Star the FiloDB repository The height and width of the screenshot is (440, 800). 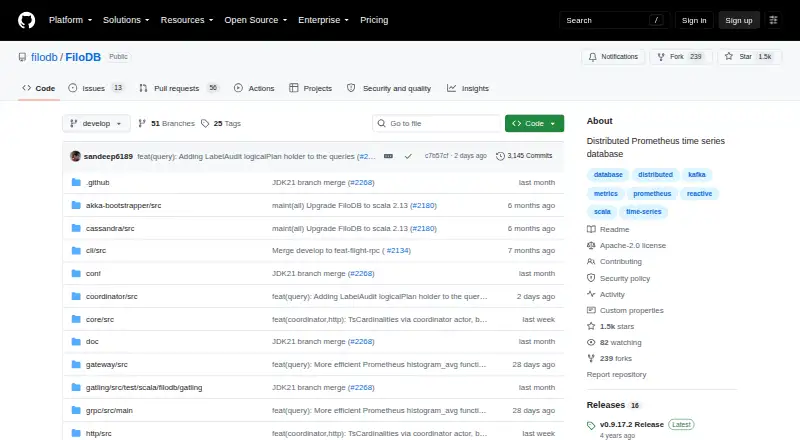pos(749,57)
